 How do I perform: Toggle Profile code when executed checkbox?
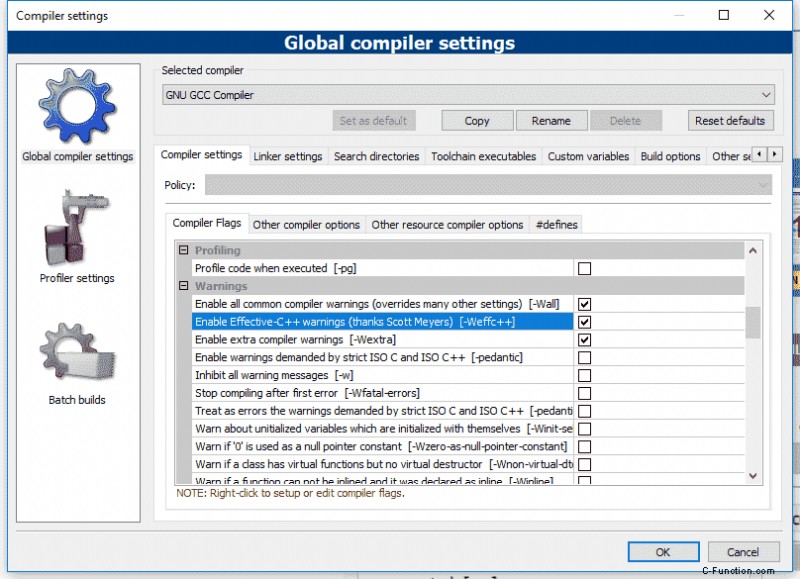(x=584, y=268)
